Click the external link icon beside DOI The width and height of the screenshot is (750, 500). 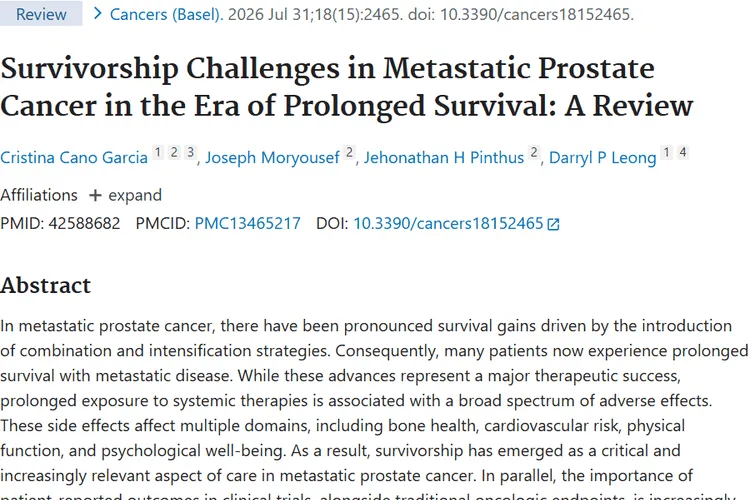pos(553,224)
